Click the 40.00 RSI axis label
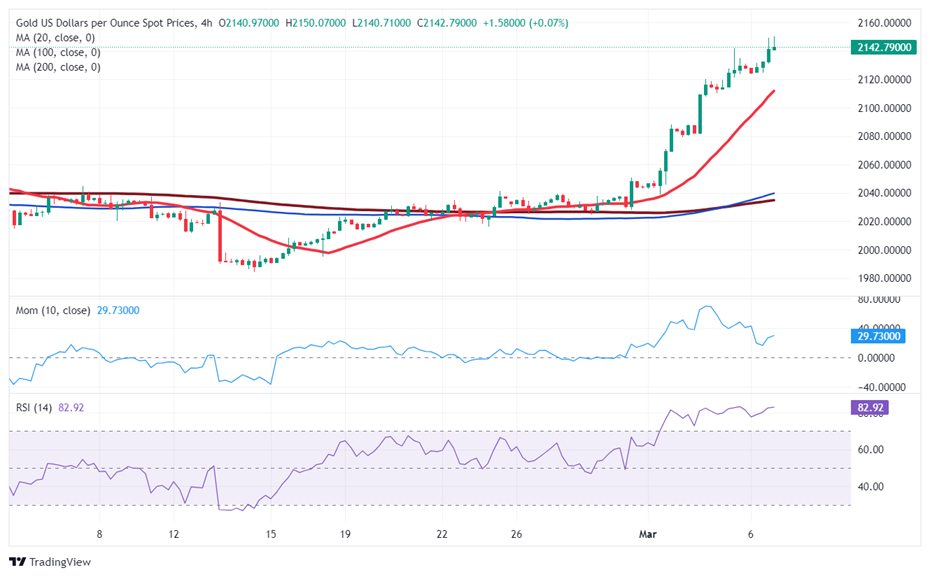The image size is (930, 577). 871,487
